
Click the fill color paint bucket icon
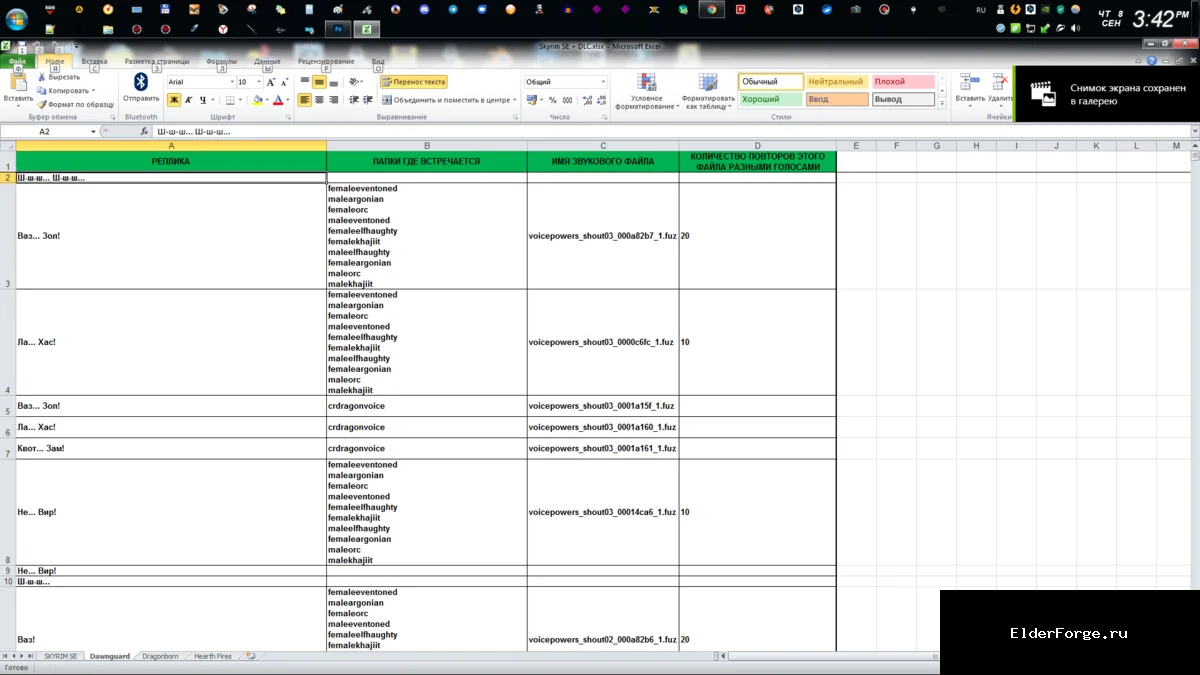[x=257, y=100]
